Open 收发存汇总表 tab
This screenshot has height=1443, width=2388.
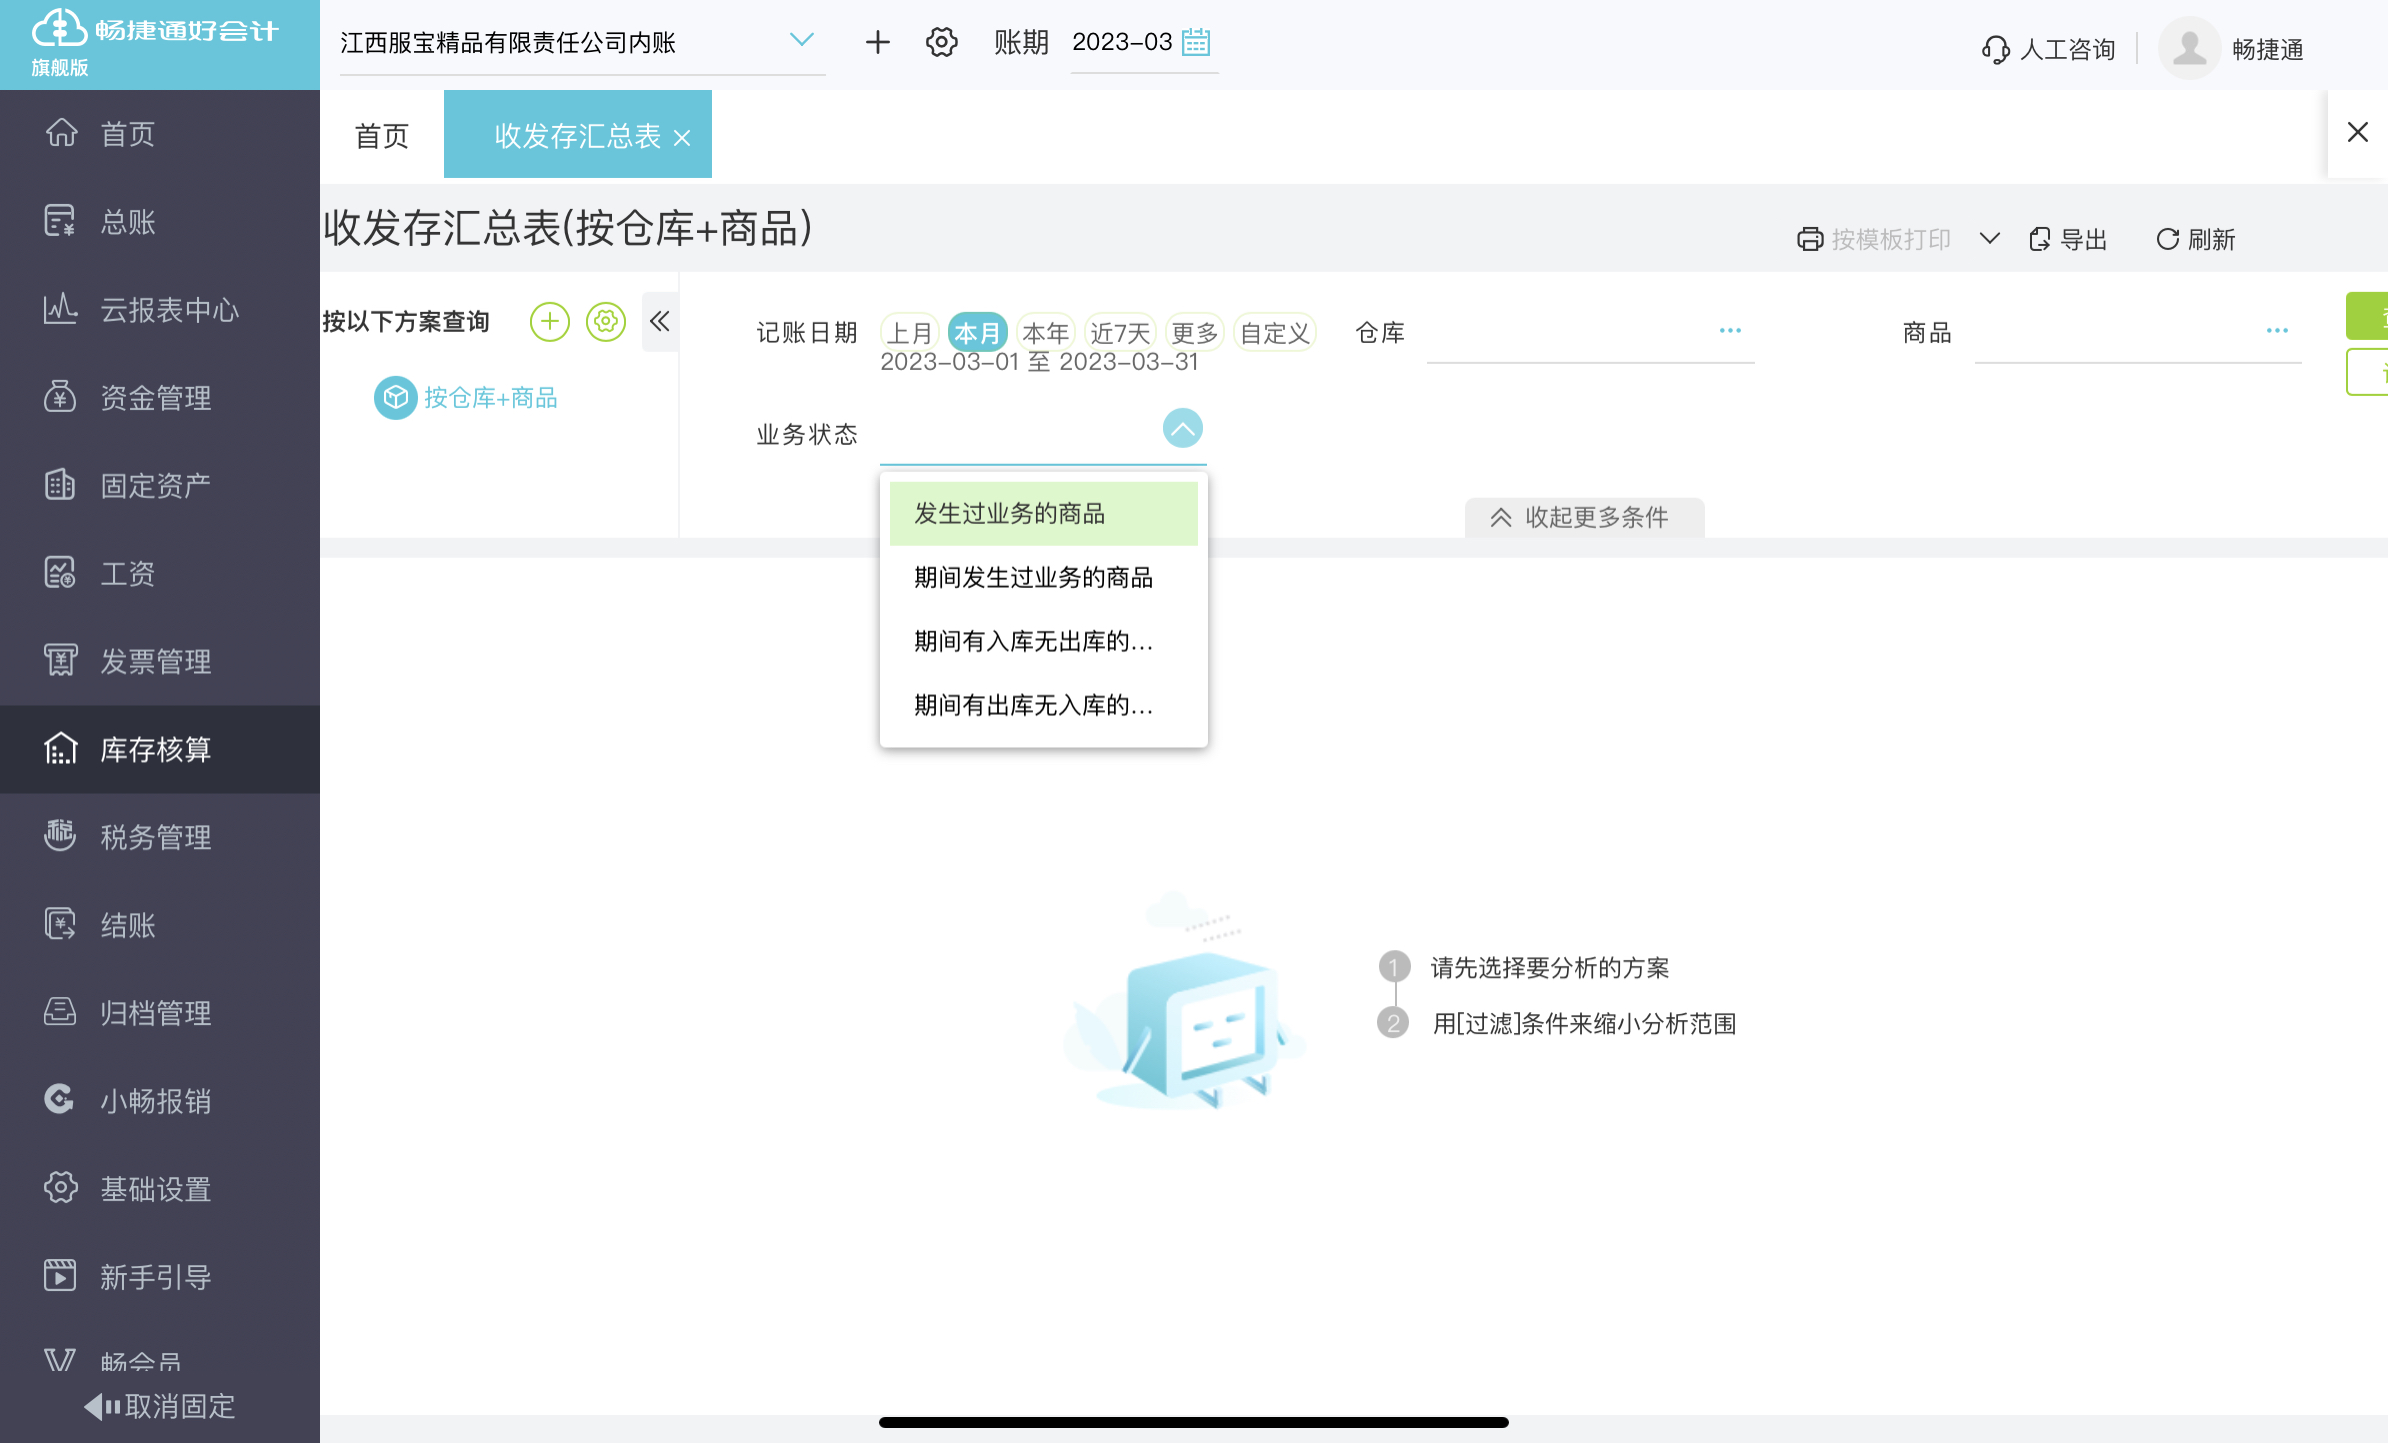(577, 136)
